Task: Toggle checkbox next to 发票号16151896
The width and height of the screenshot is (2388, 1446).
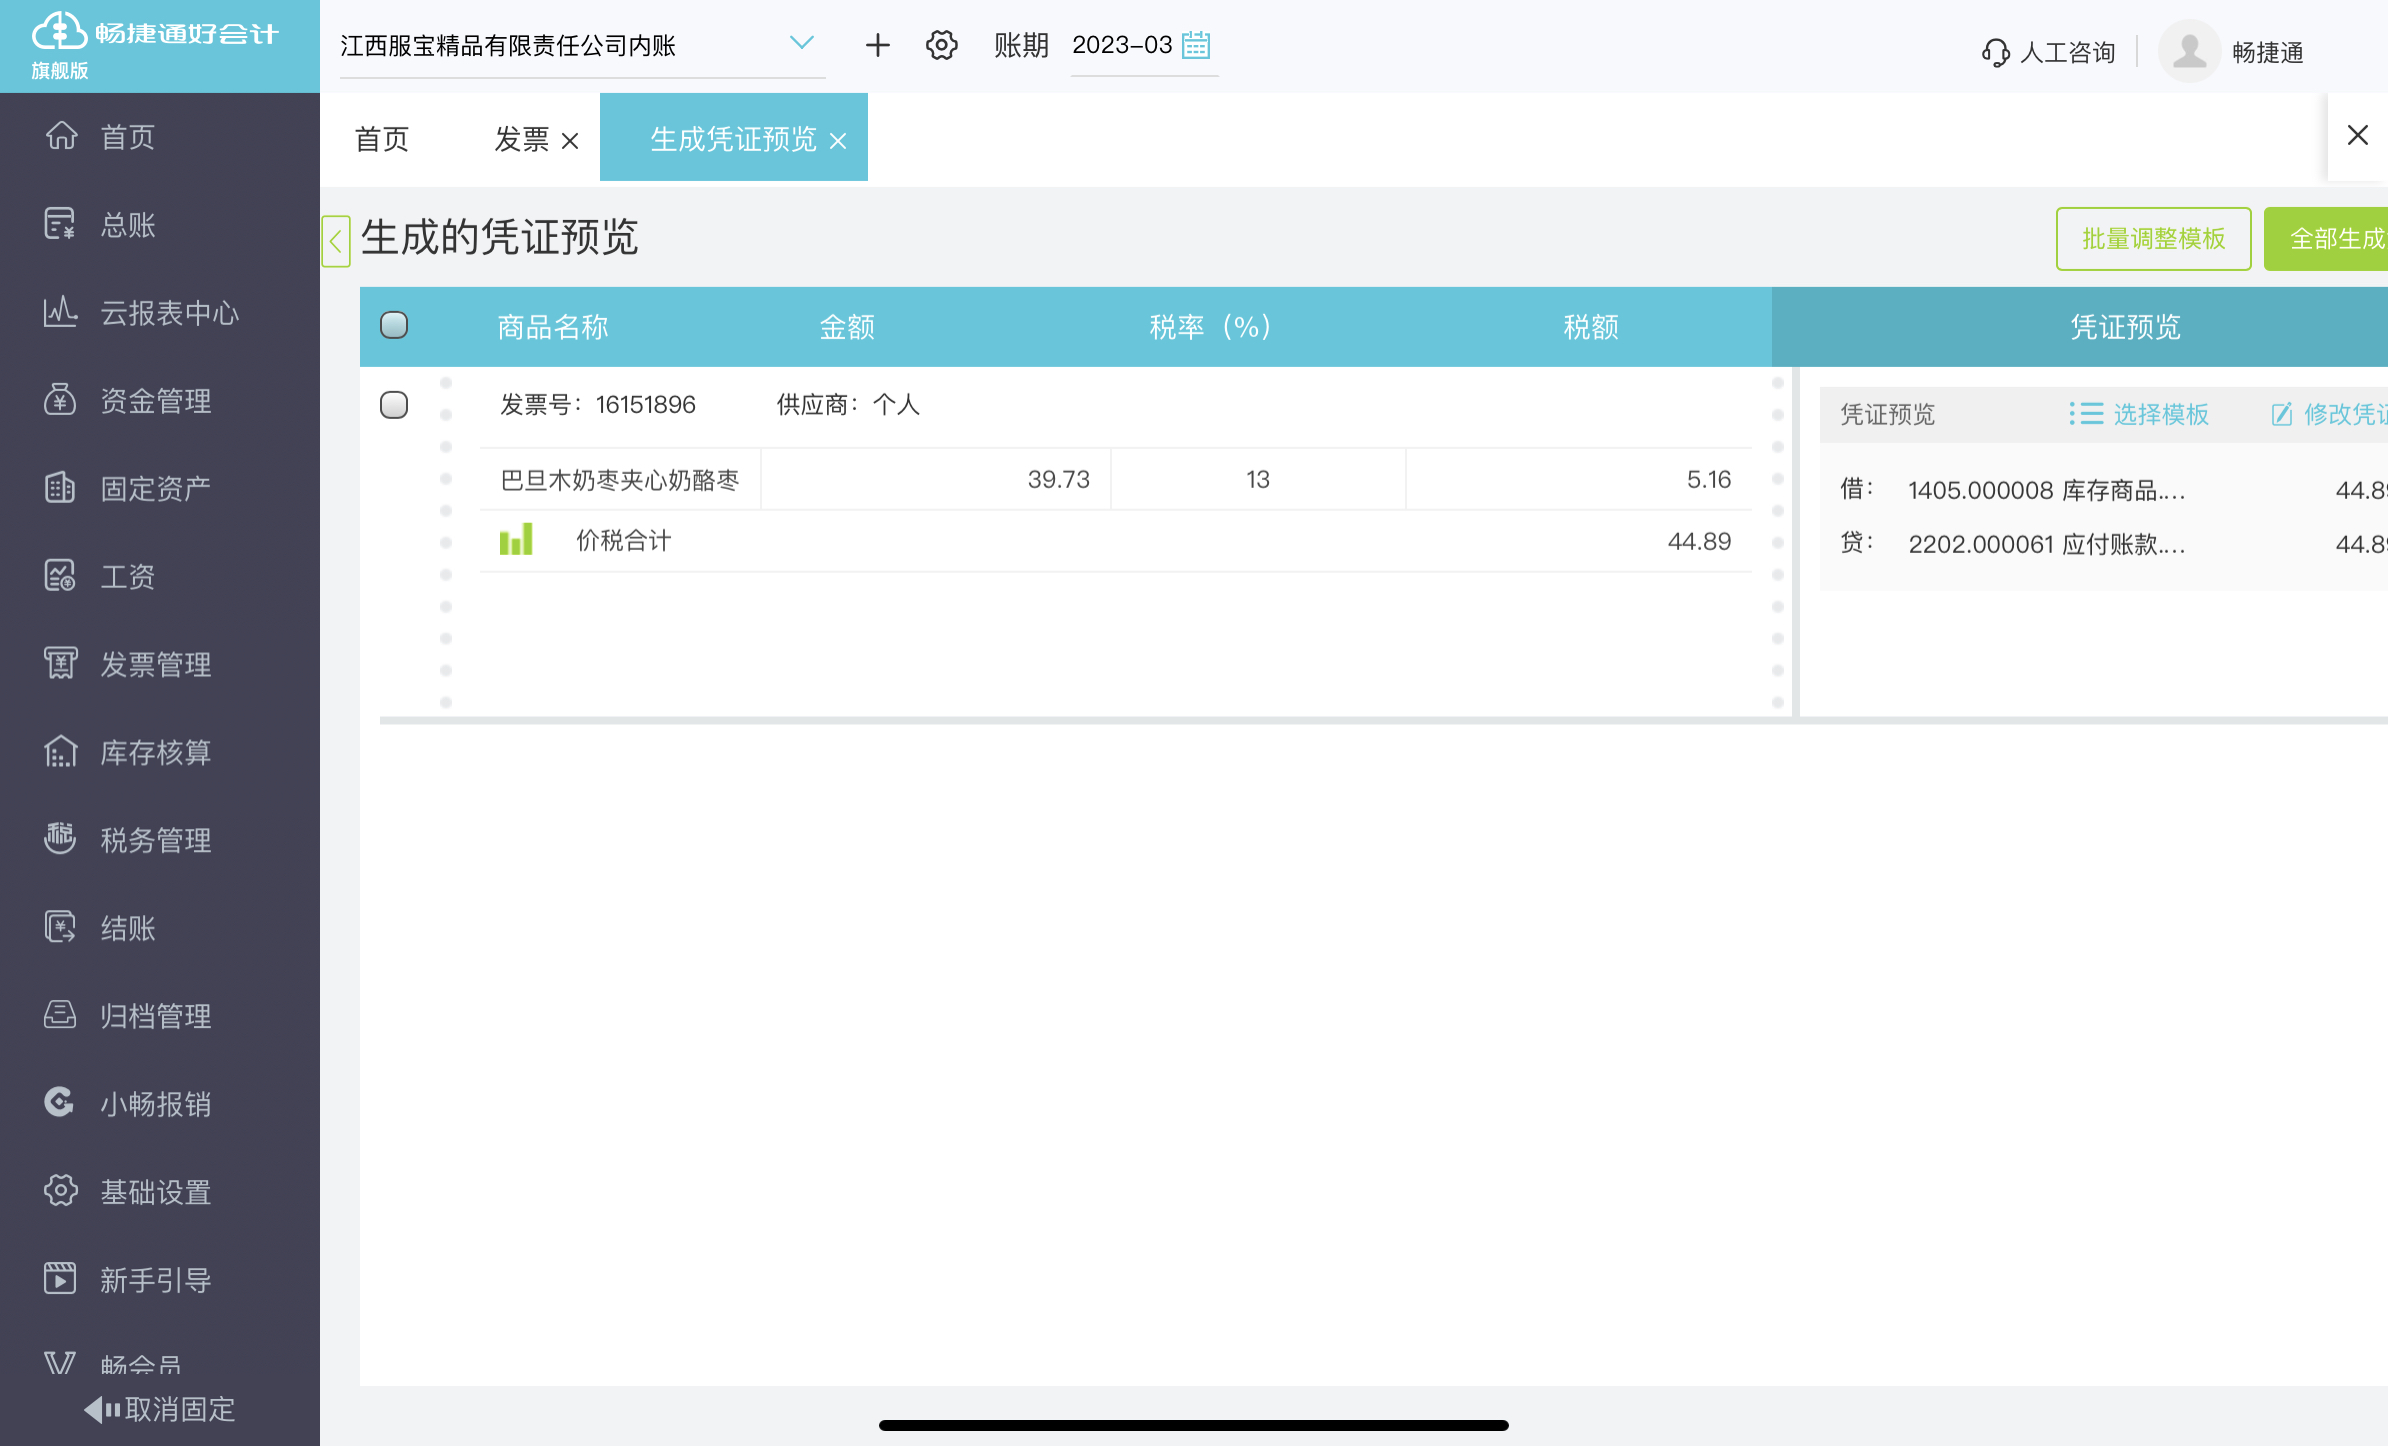Action: pos(396,404)
